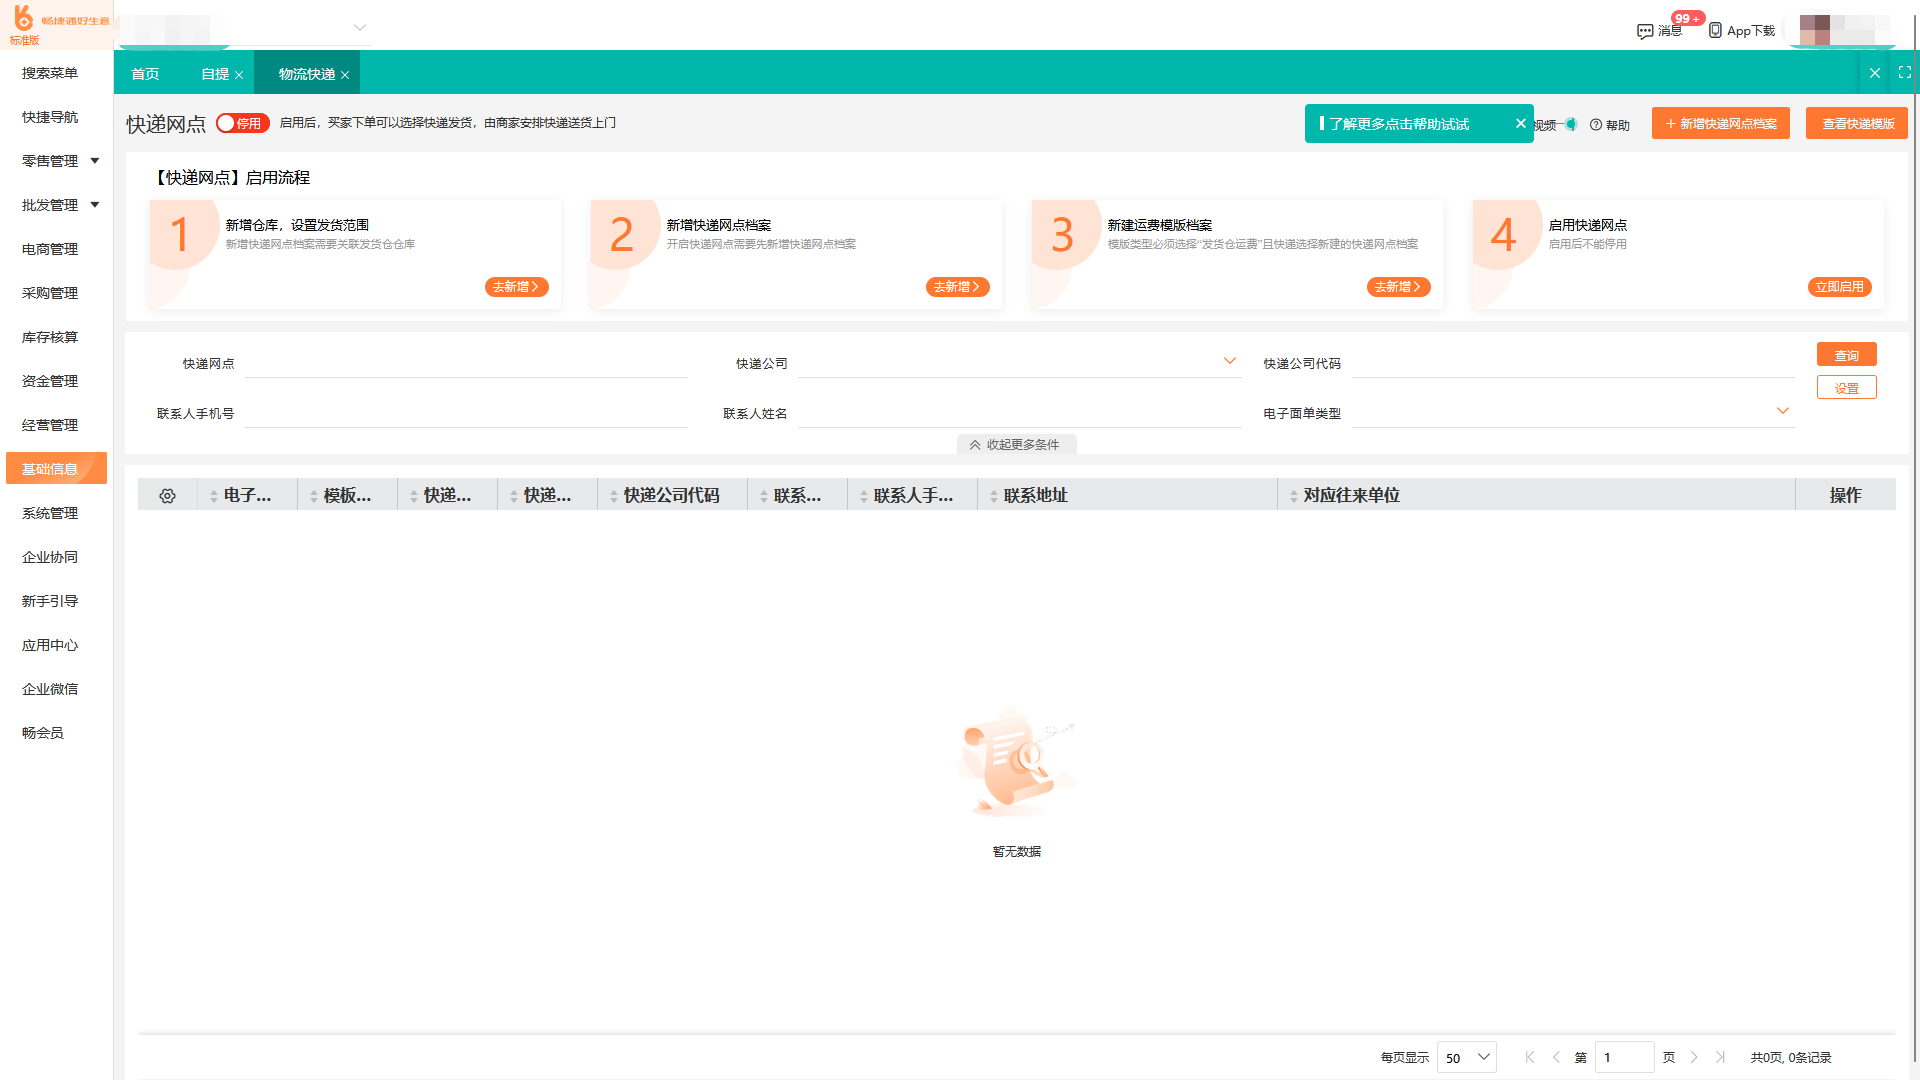Expand 收起更多条件 filter section

[1013, 444]
